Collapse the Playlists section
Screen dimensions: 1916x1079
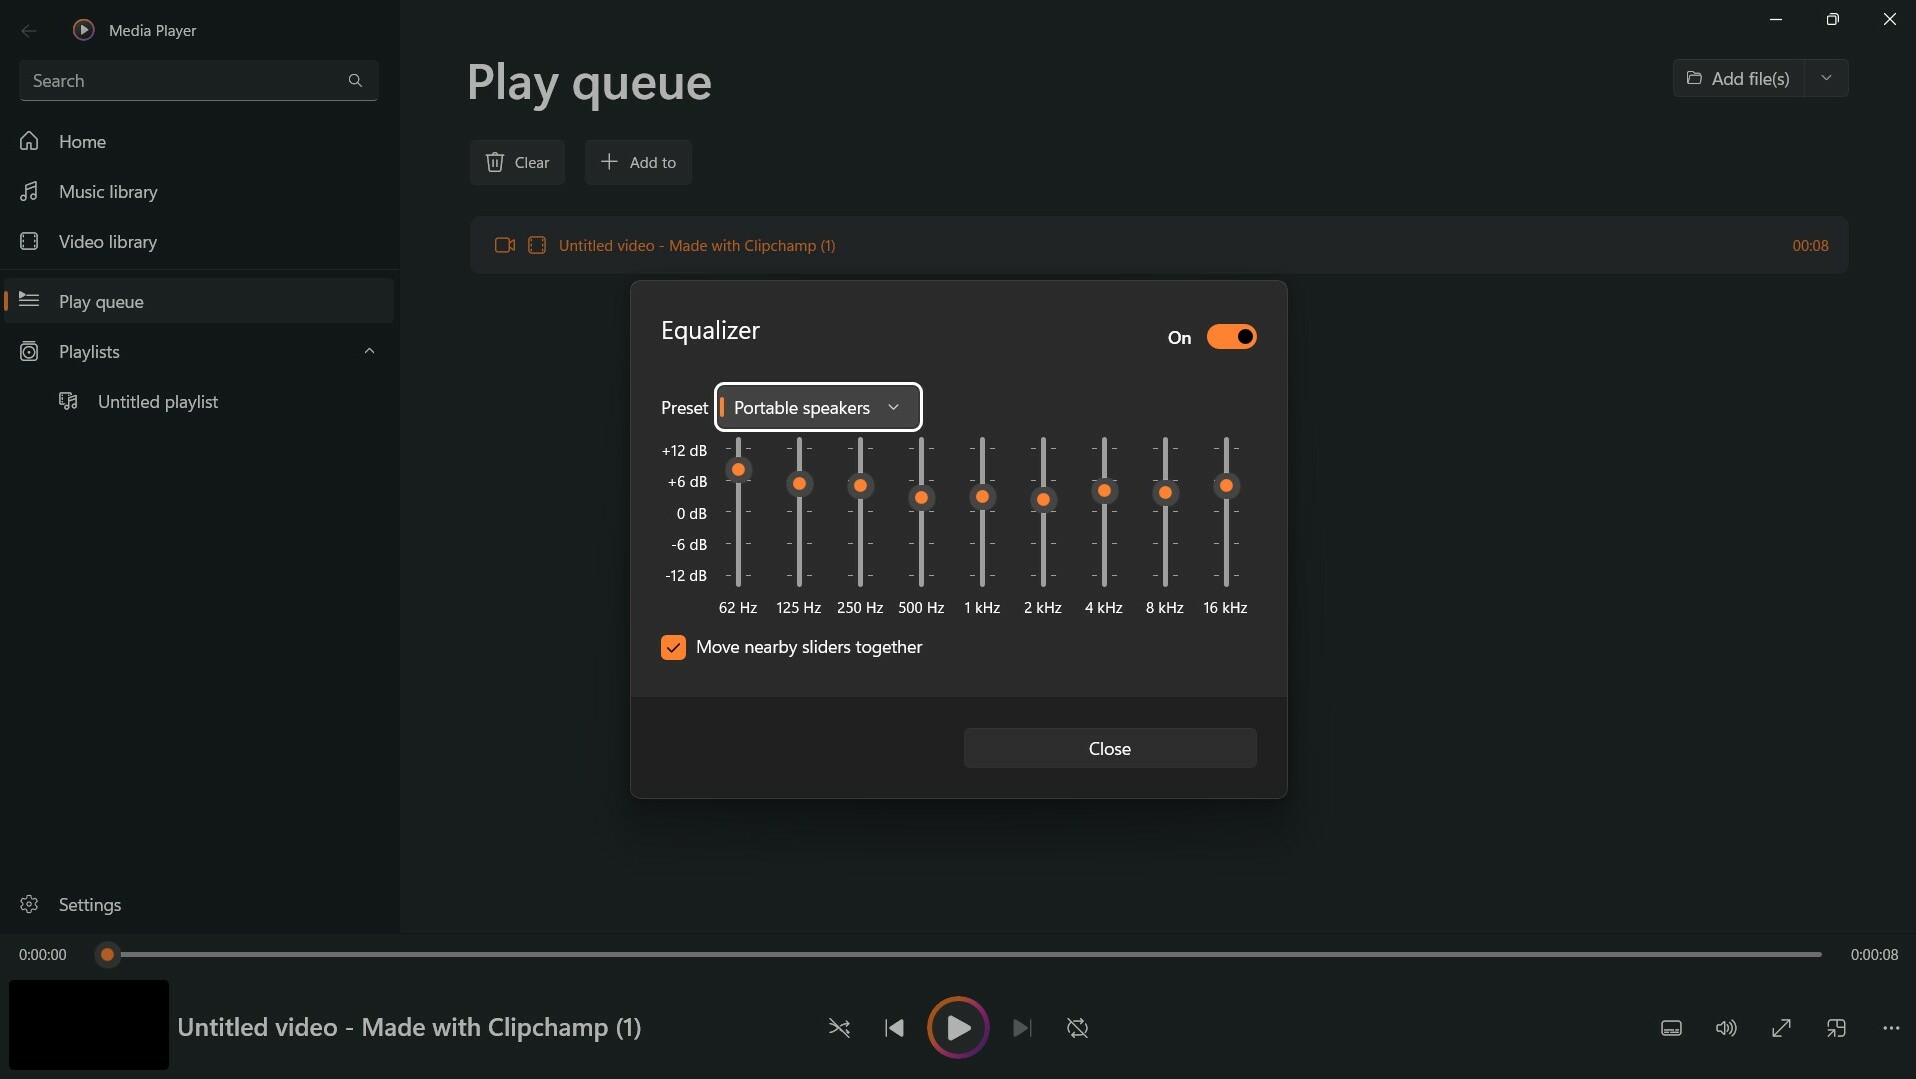tap(369, 351)
